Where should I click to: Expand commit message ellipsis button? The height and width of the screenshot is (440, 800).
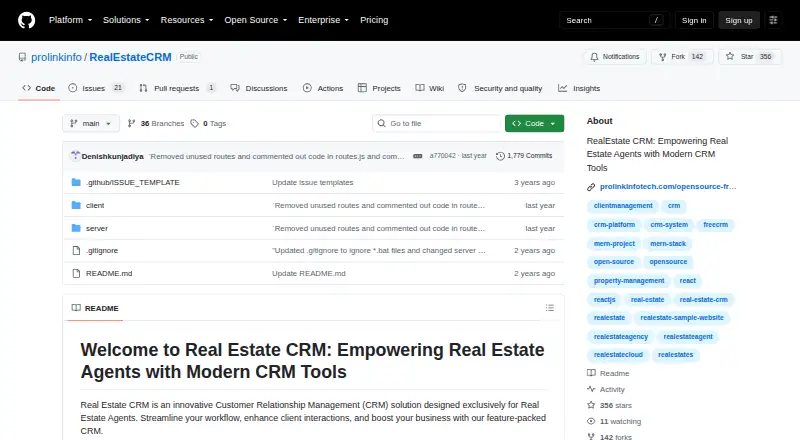click(x=417, y=156)
